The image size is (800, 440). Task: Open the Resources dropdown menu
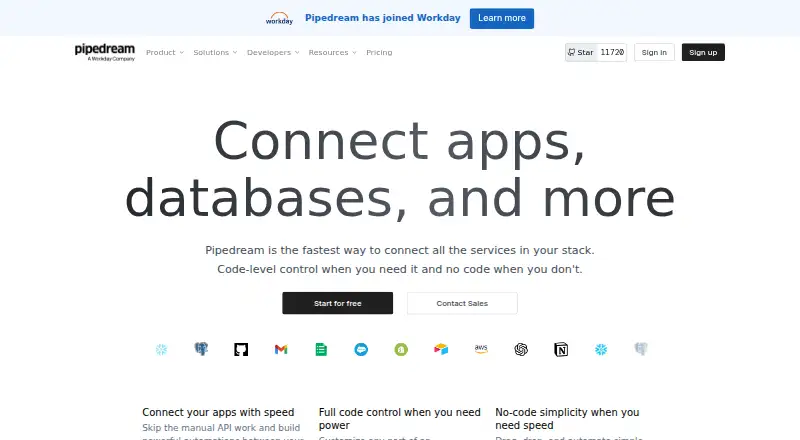click(x=332, y=52)
